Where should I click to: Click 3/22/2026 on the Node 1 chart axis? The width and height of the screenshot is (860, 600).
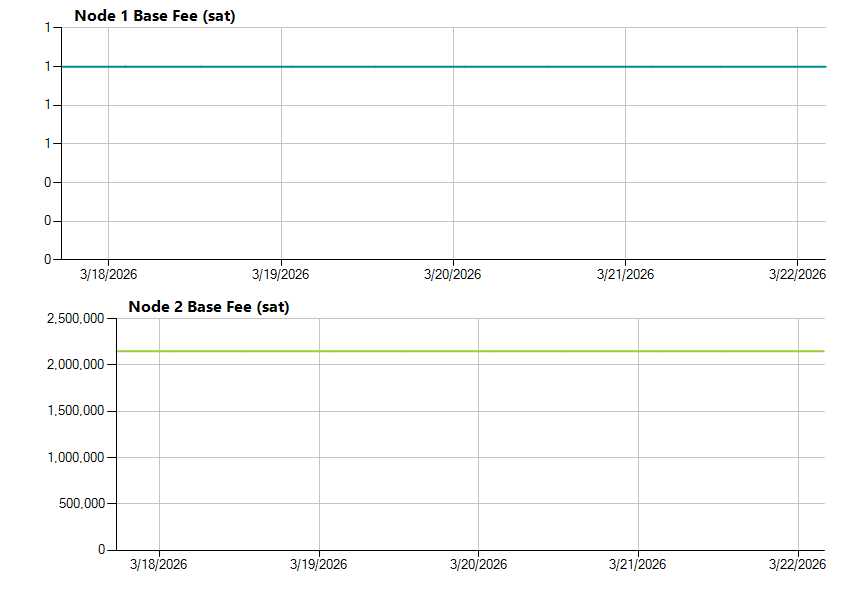(797, 274)
